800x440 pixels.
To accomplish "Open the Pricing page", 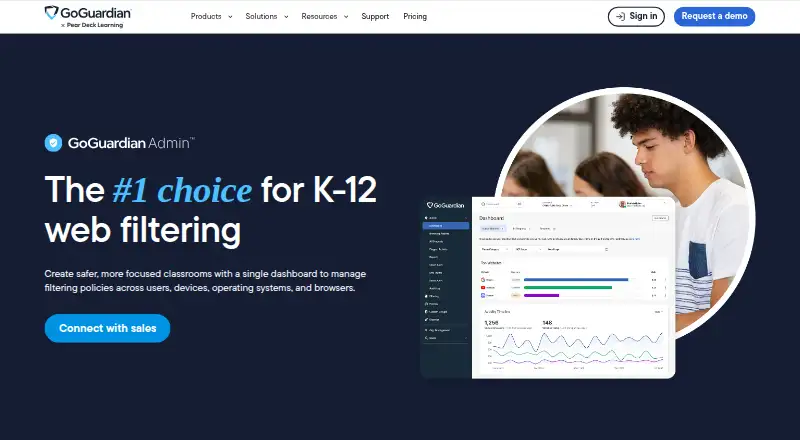I will click(415, 16).
